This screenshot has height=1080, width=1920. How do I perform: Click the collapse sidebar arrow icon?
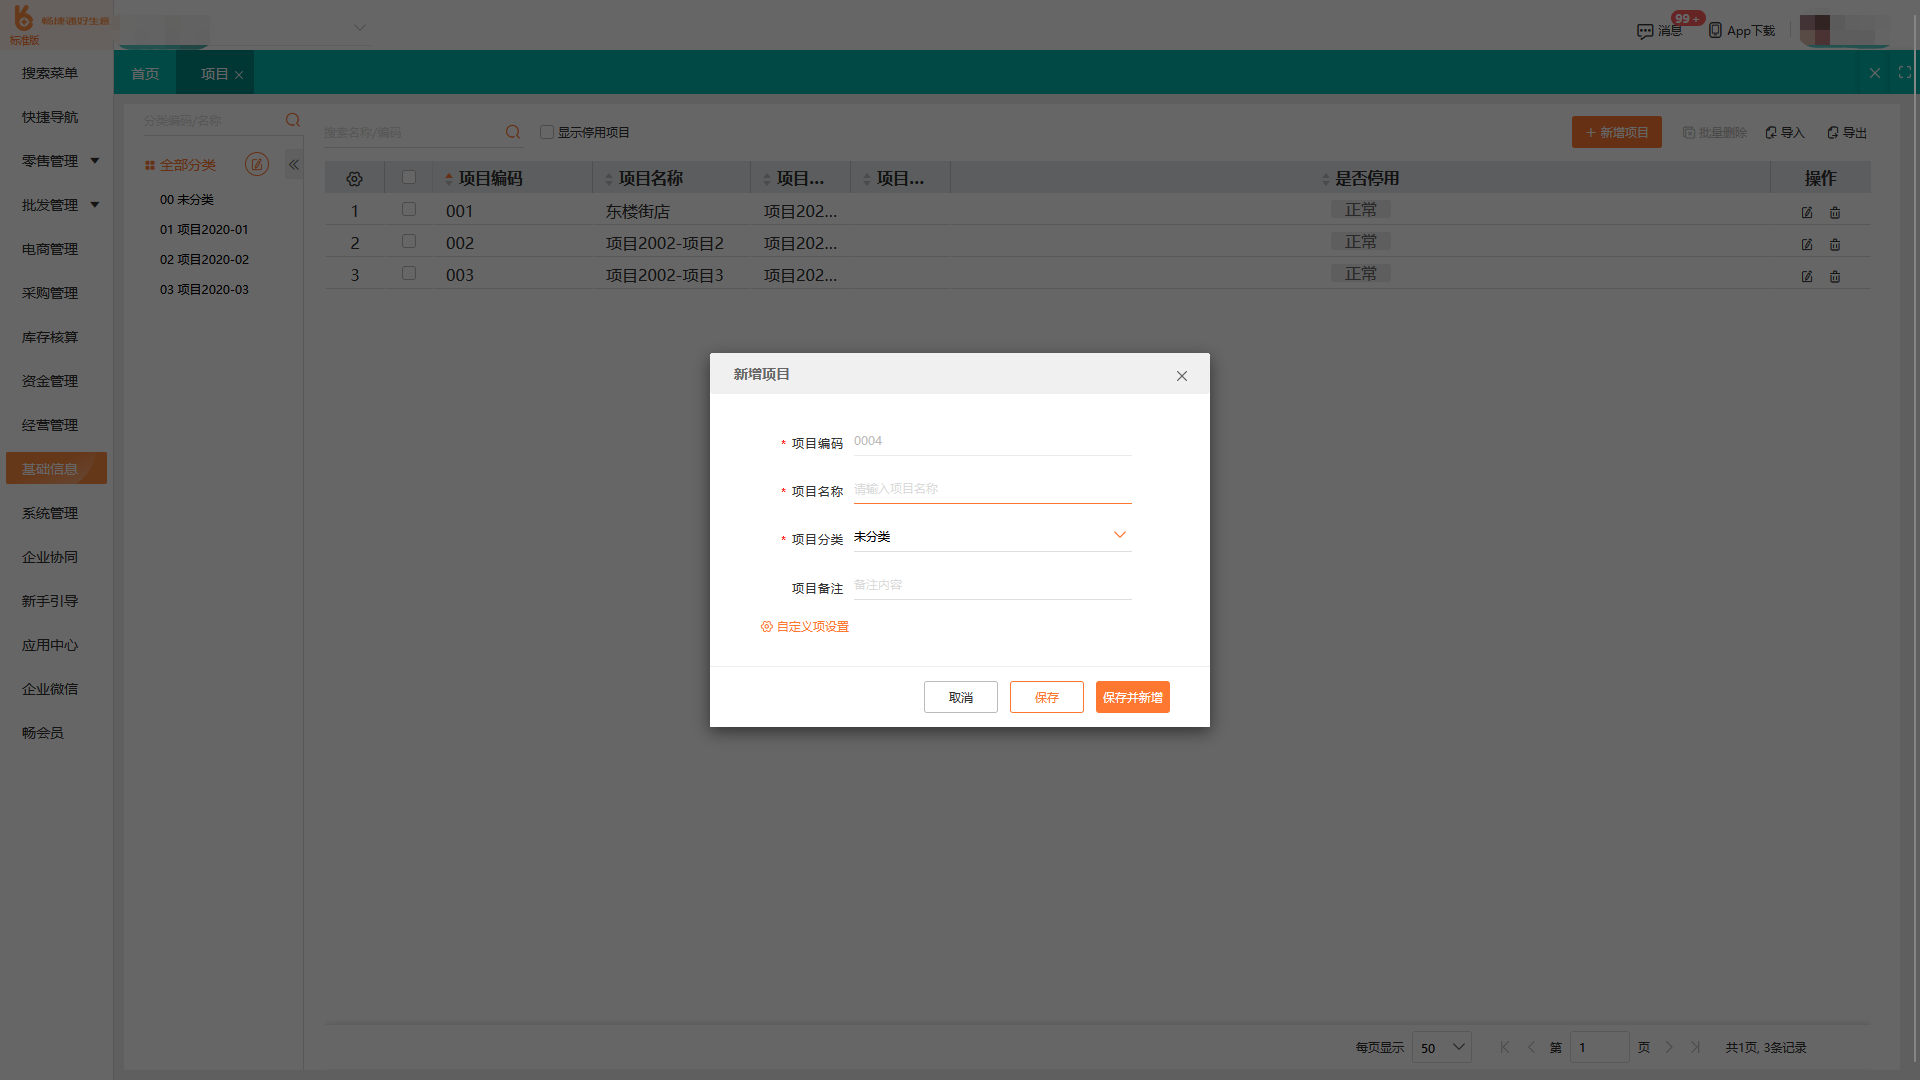coord(293,165)
